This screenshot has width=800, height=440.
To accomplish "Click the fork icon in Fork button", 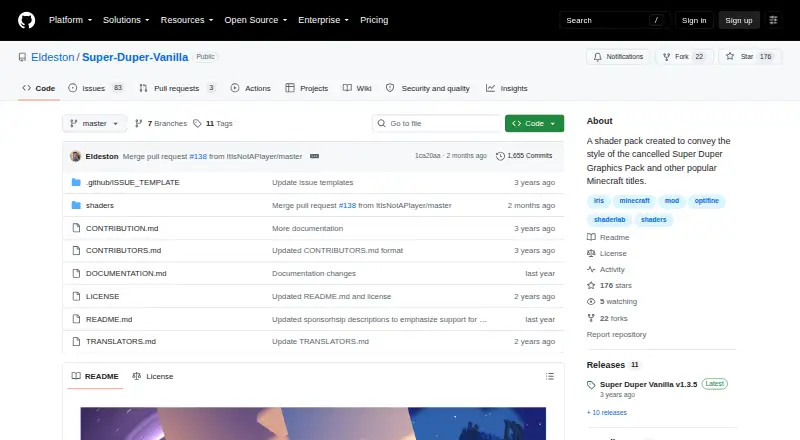I will [666, 57].
